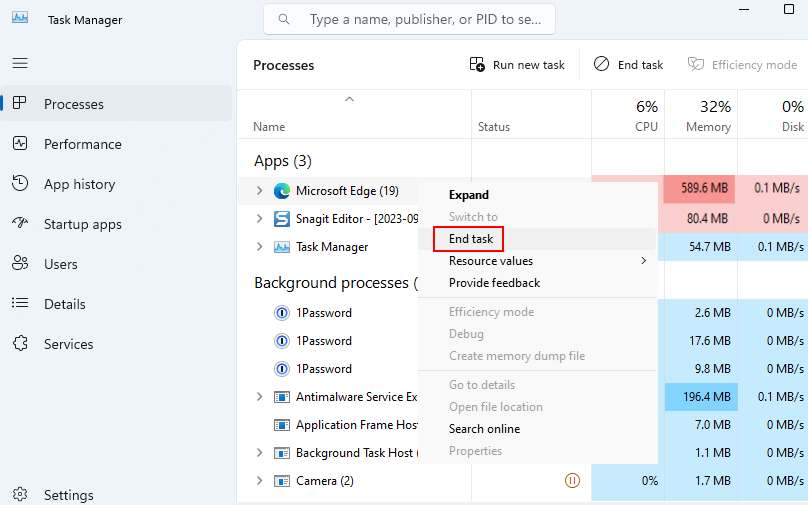Sort by the Memory column header

pos(701,114)
